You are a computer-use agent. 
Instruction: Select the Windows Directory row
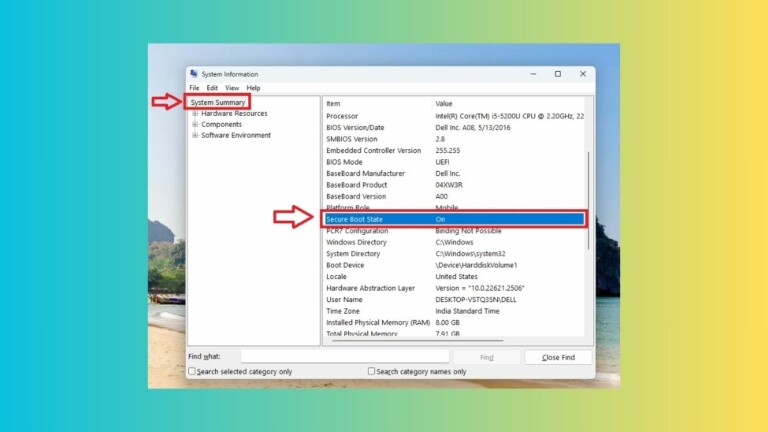pos(454,242)
